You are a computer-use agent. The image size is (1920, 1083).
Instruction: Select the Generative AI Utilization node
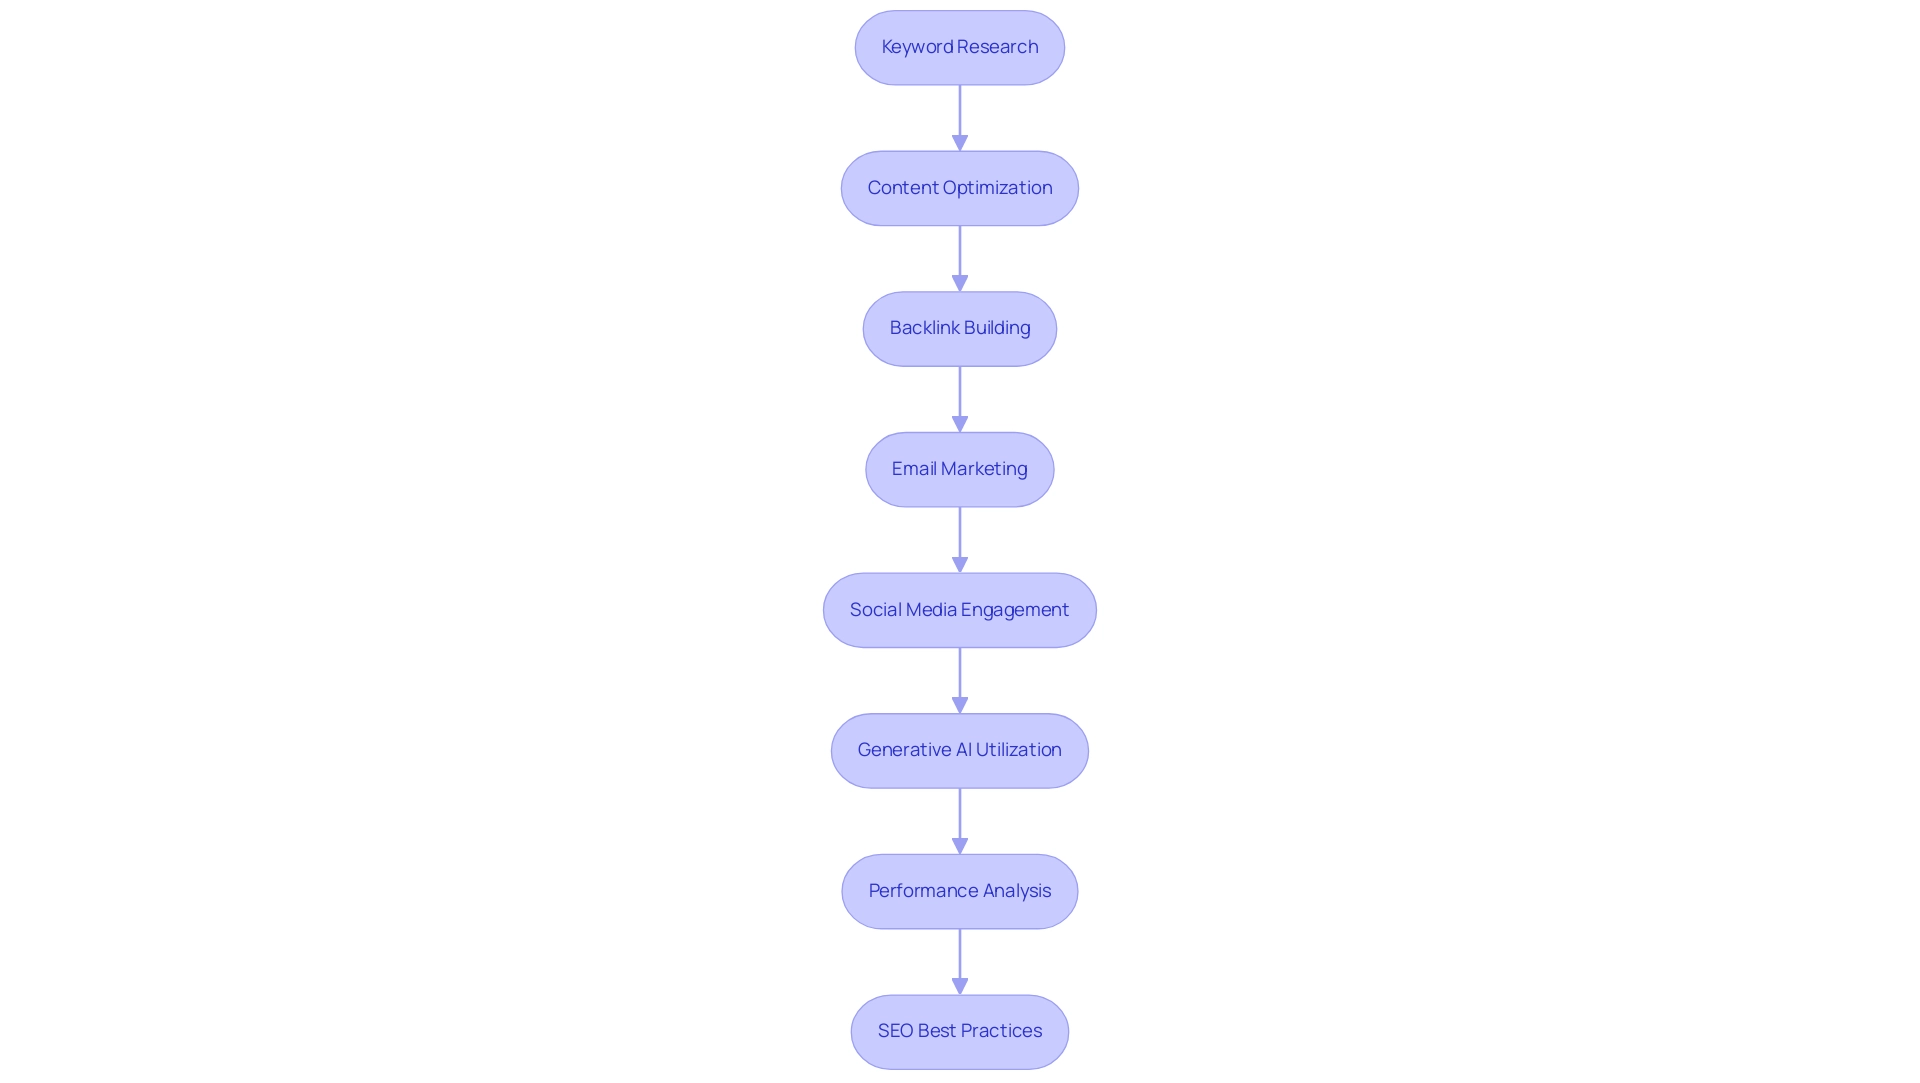pyautogui.click(x=960, y=749)
